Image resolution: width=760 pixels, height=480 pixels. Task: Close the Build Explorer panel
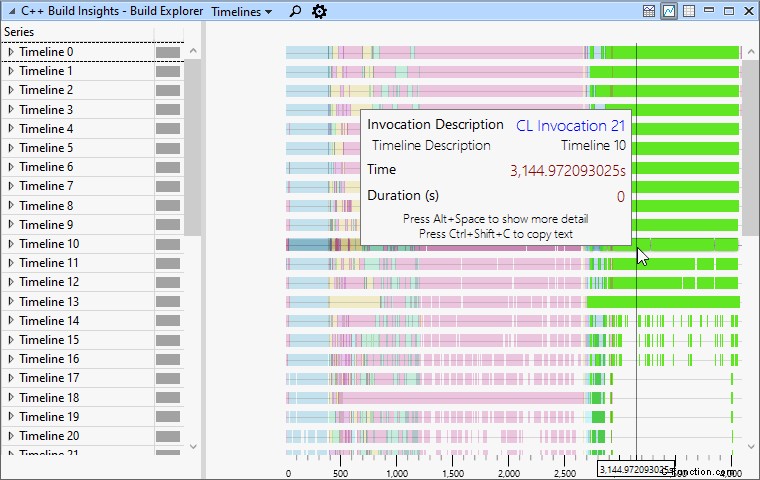click(x=748, y=11)
